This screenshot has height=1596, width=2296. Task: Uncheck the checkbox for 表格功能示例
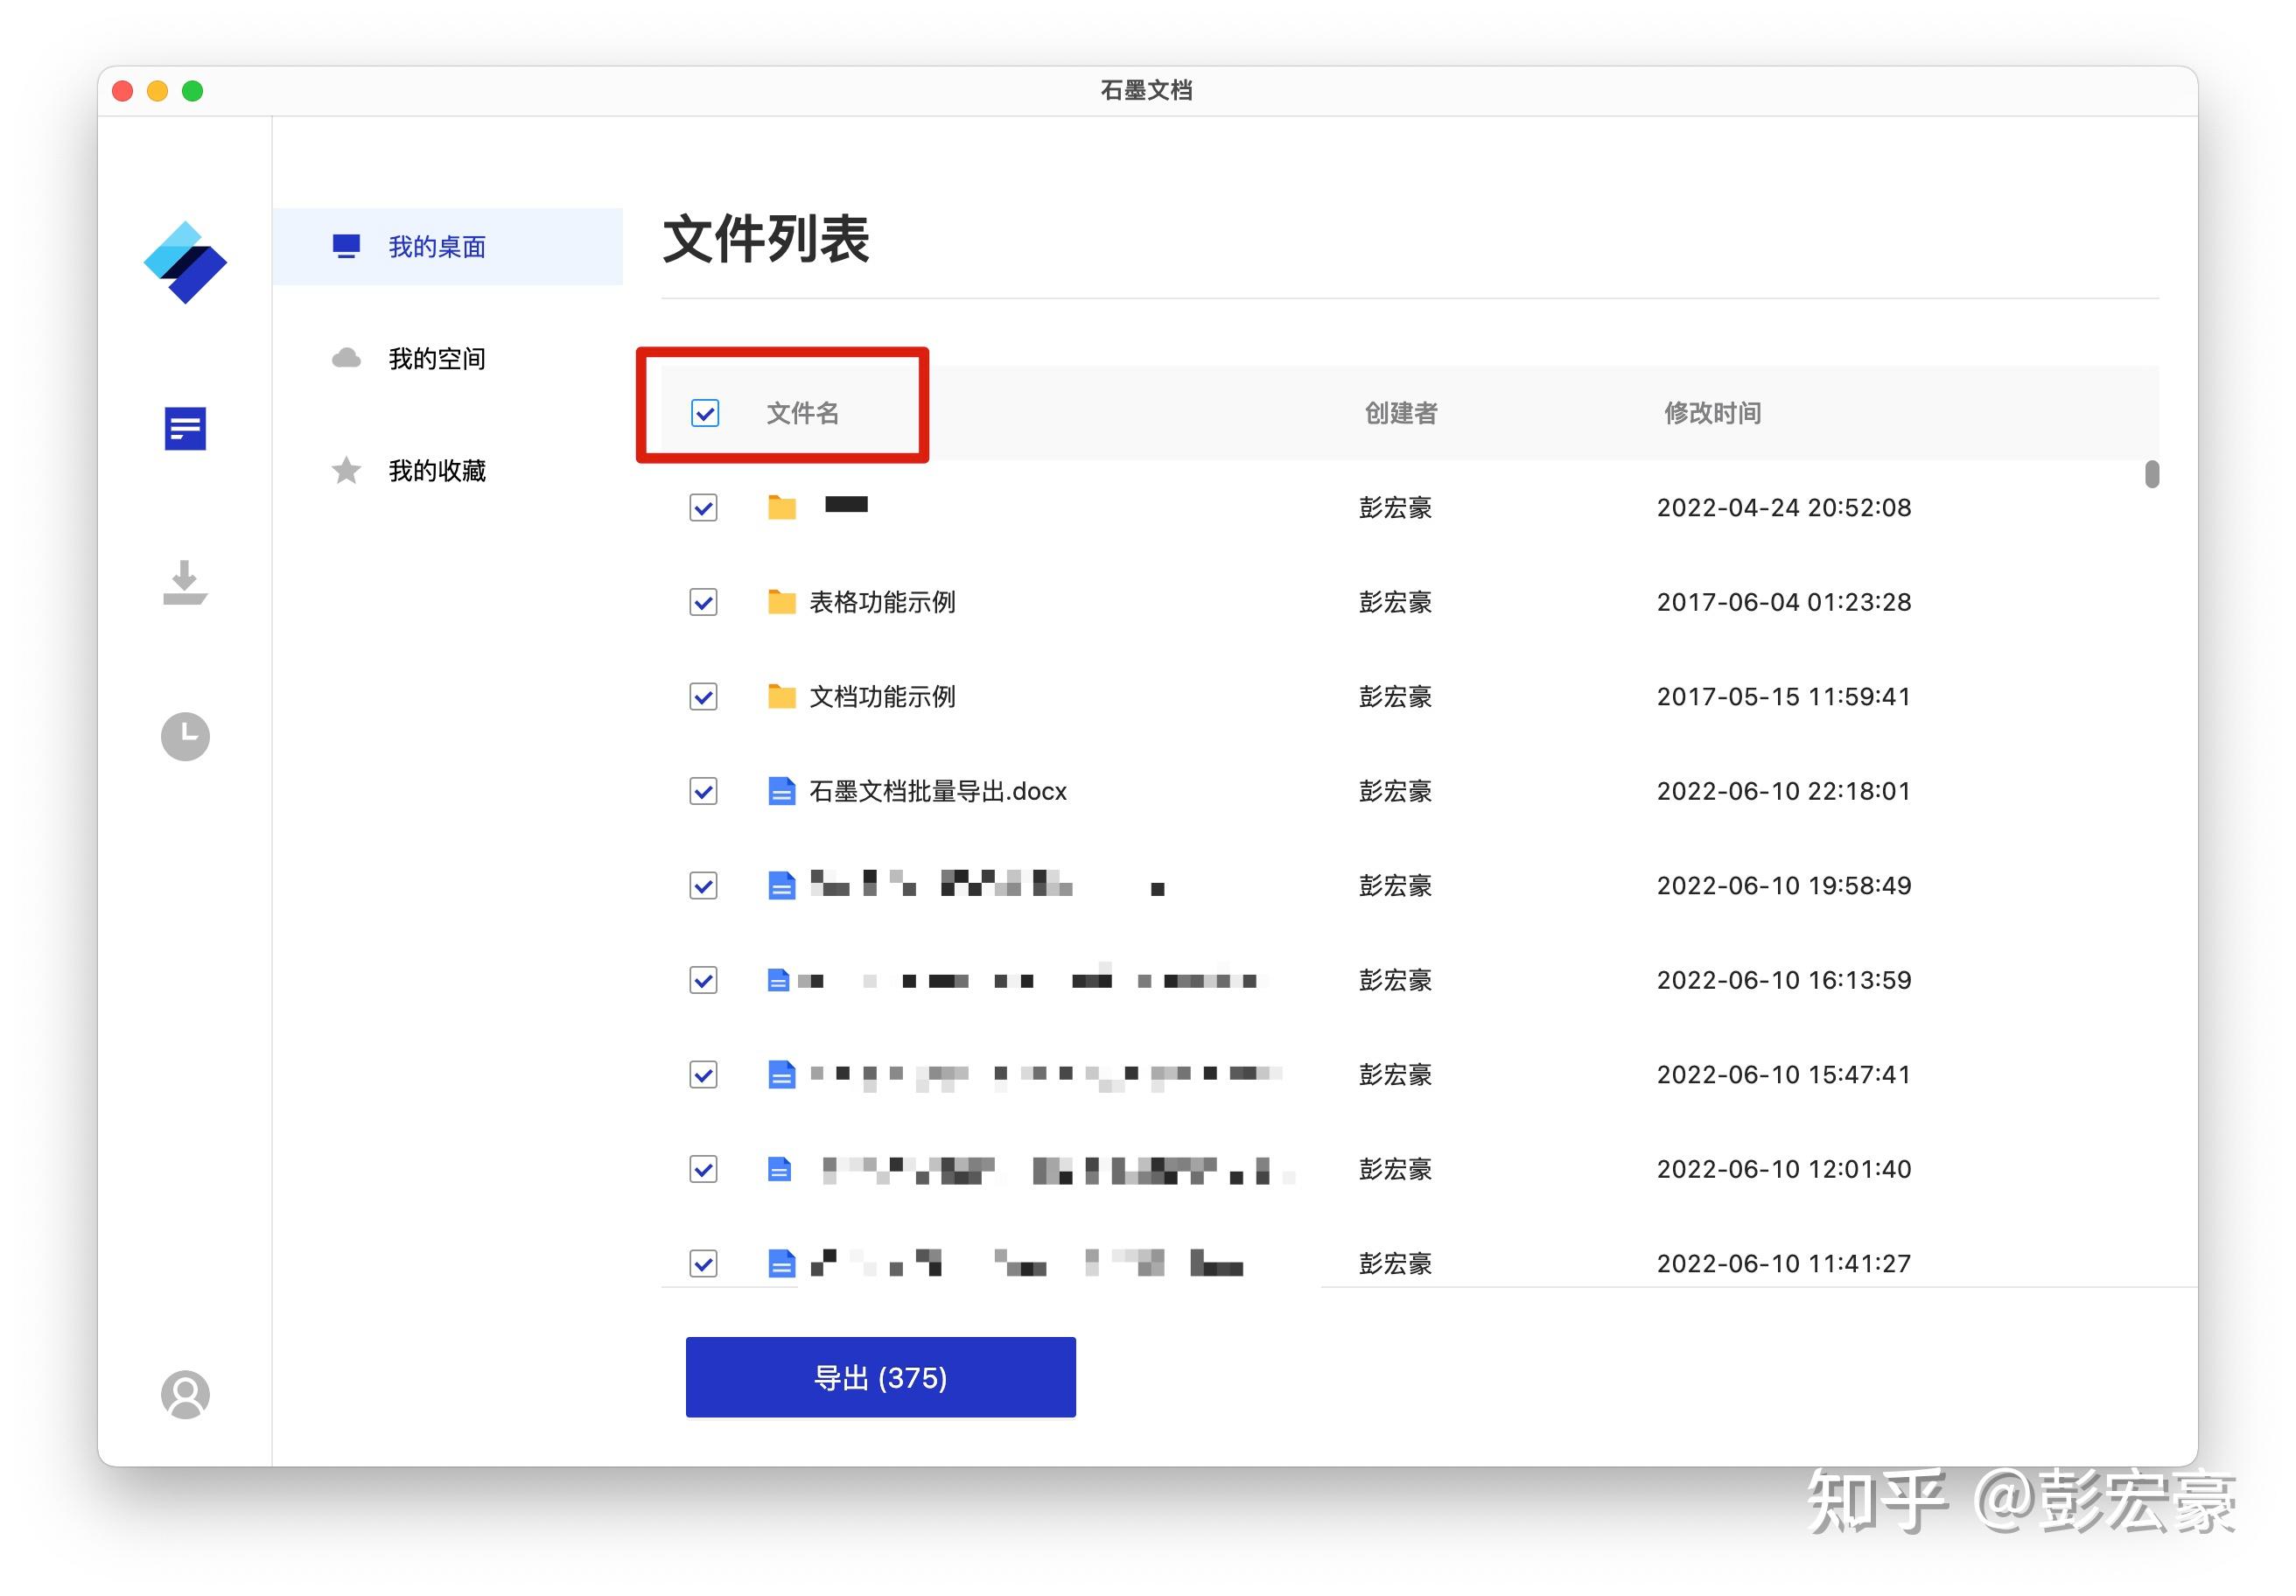(704, 601)
